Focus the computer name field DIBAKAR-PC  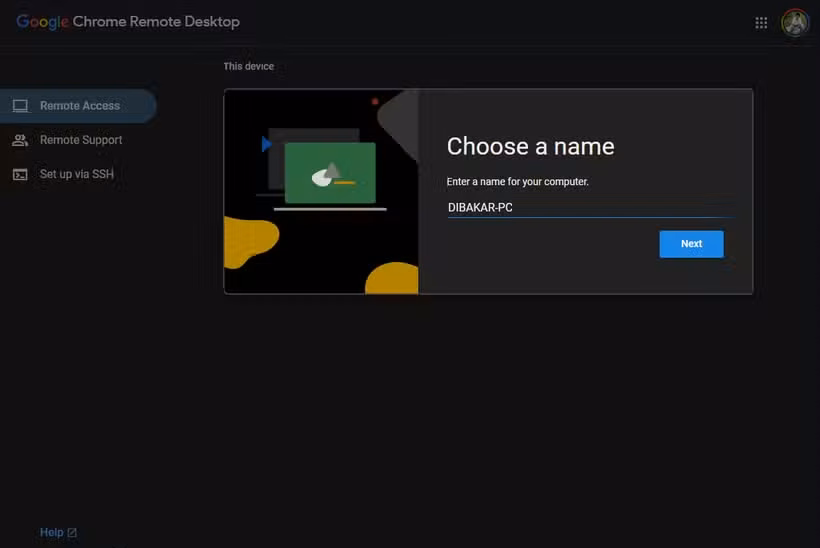[x=591, y=208]
